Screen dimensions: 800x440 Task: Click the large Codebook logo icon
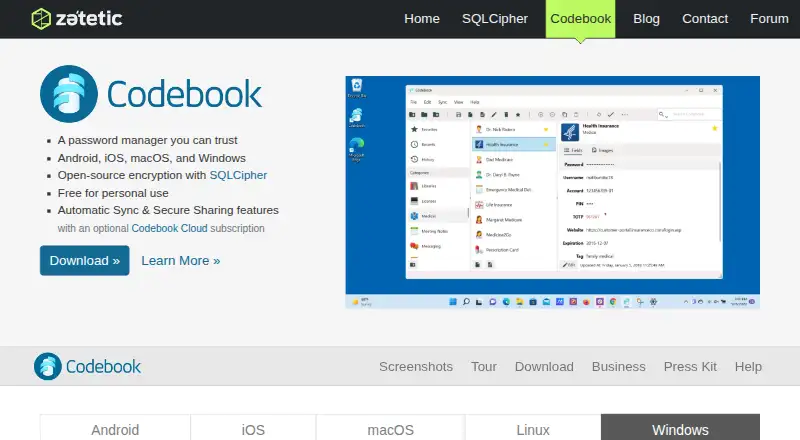[69, 94]
